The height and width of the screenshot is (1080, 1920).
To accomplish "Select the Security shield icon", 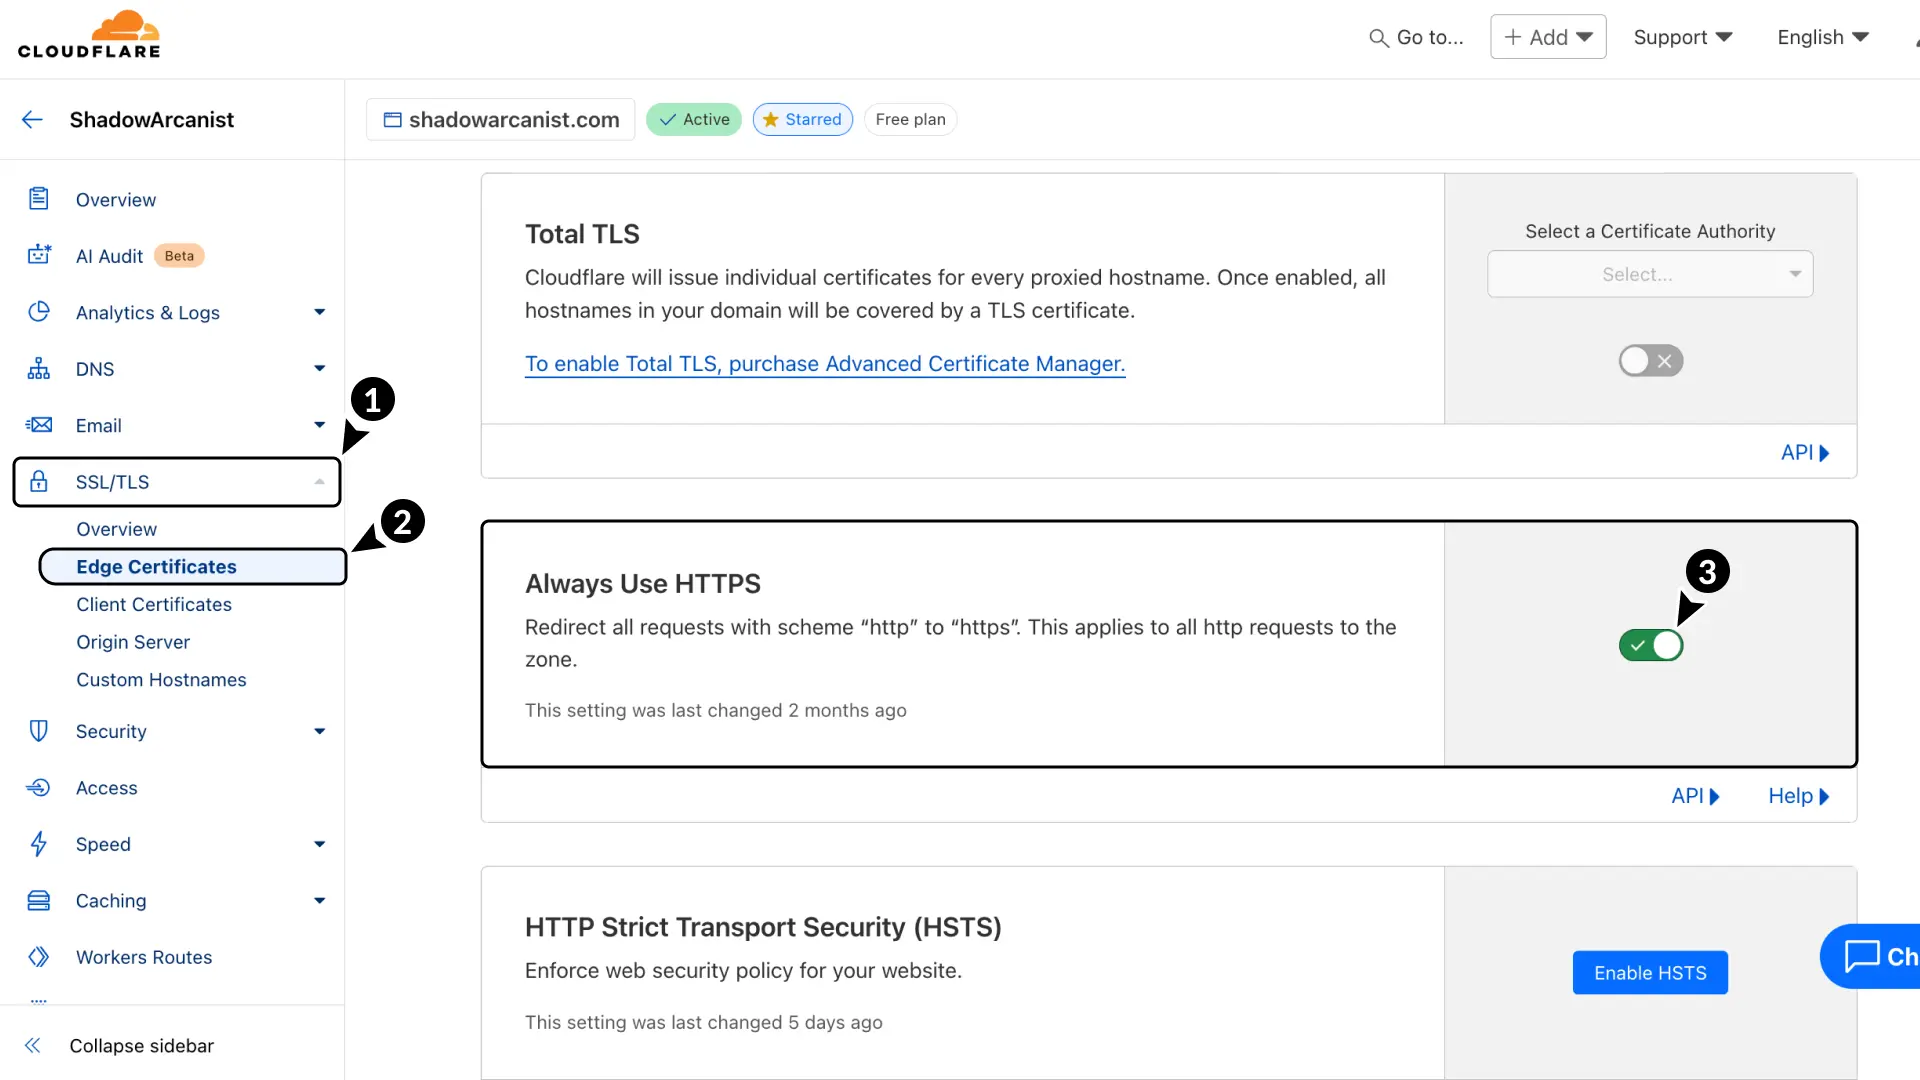I will point(38,731).
